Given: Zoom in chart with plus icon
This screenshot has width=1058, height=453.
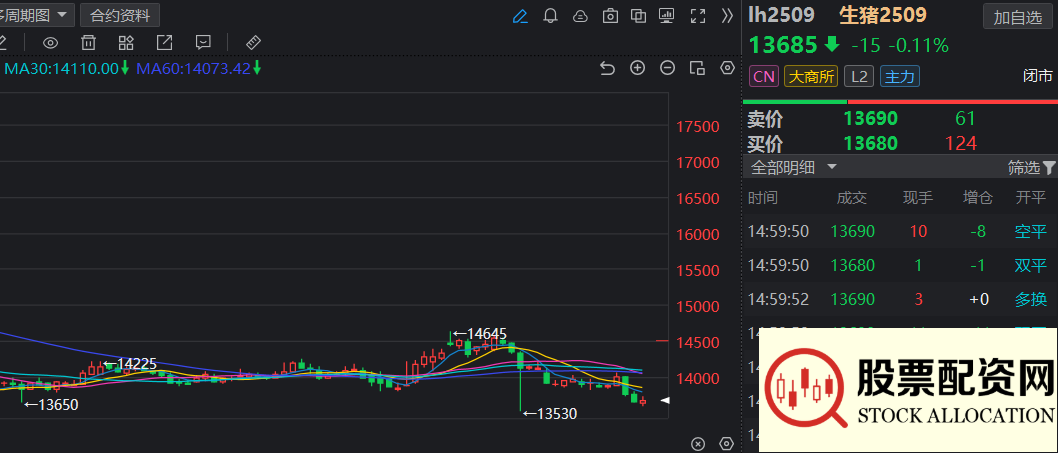Looking at the screenshot, I should click(637, 68).
